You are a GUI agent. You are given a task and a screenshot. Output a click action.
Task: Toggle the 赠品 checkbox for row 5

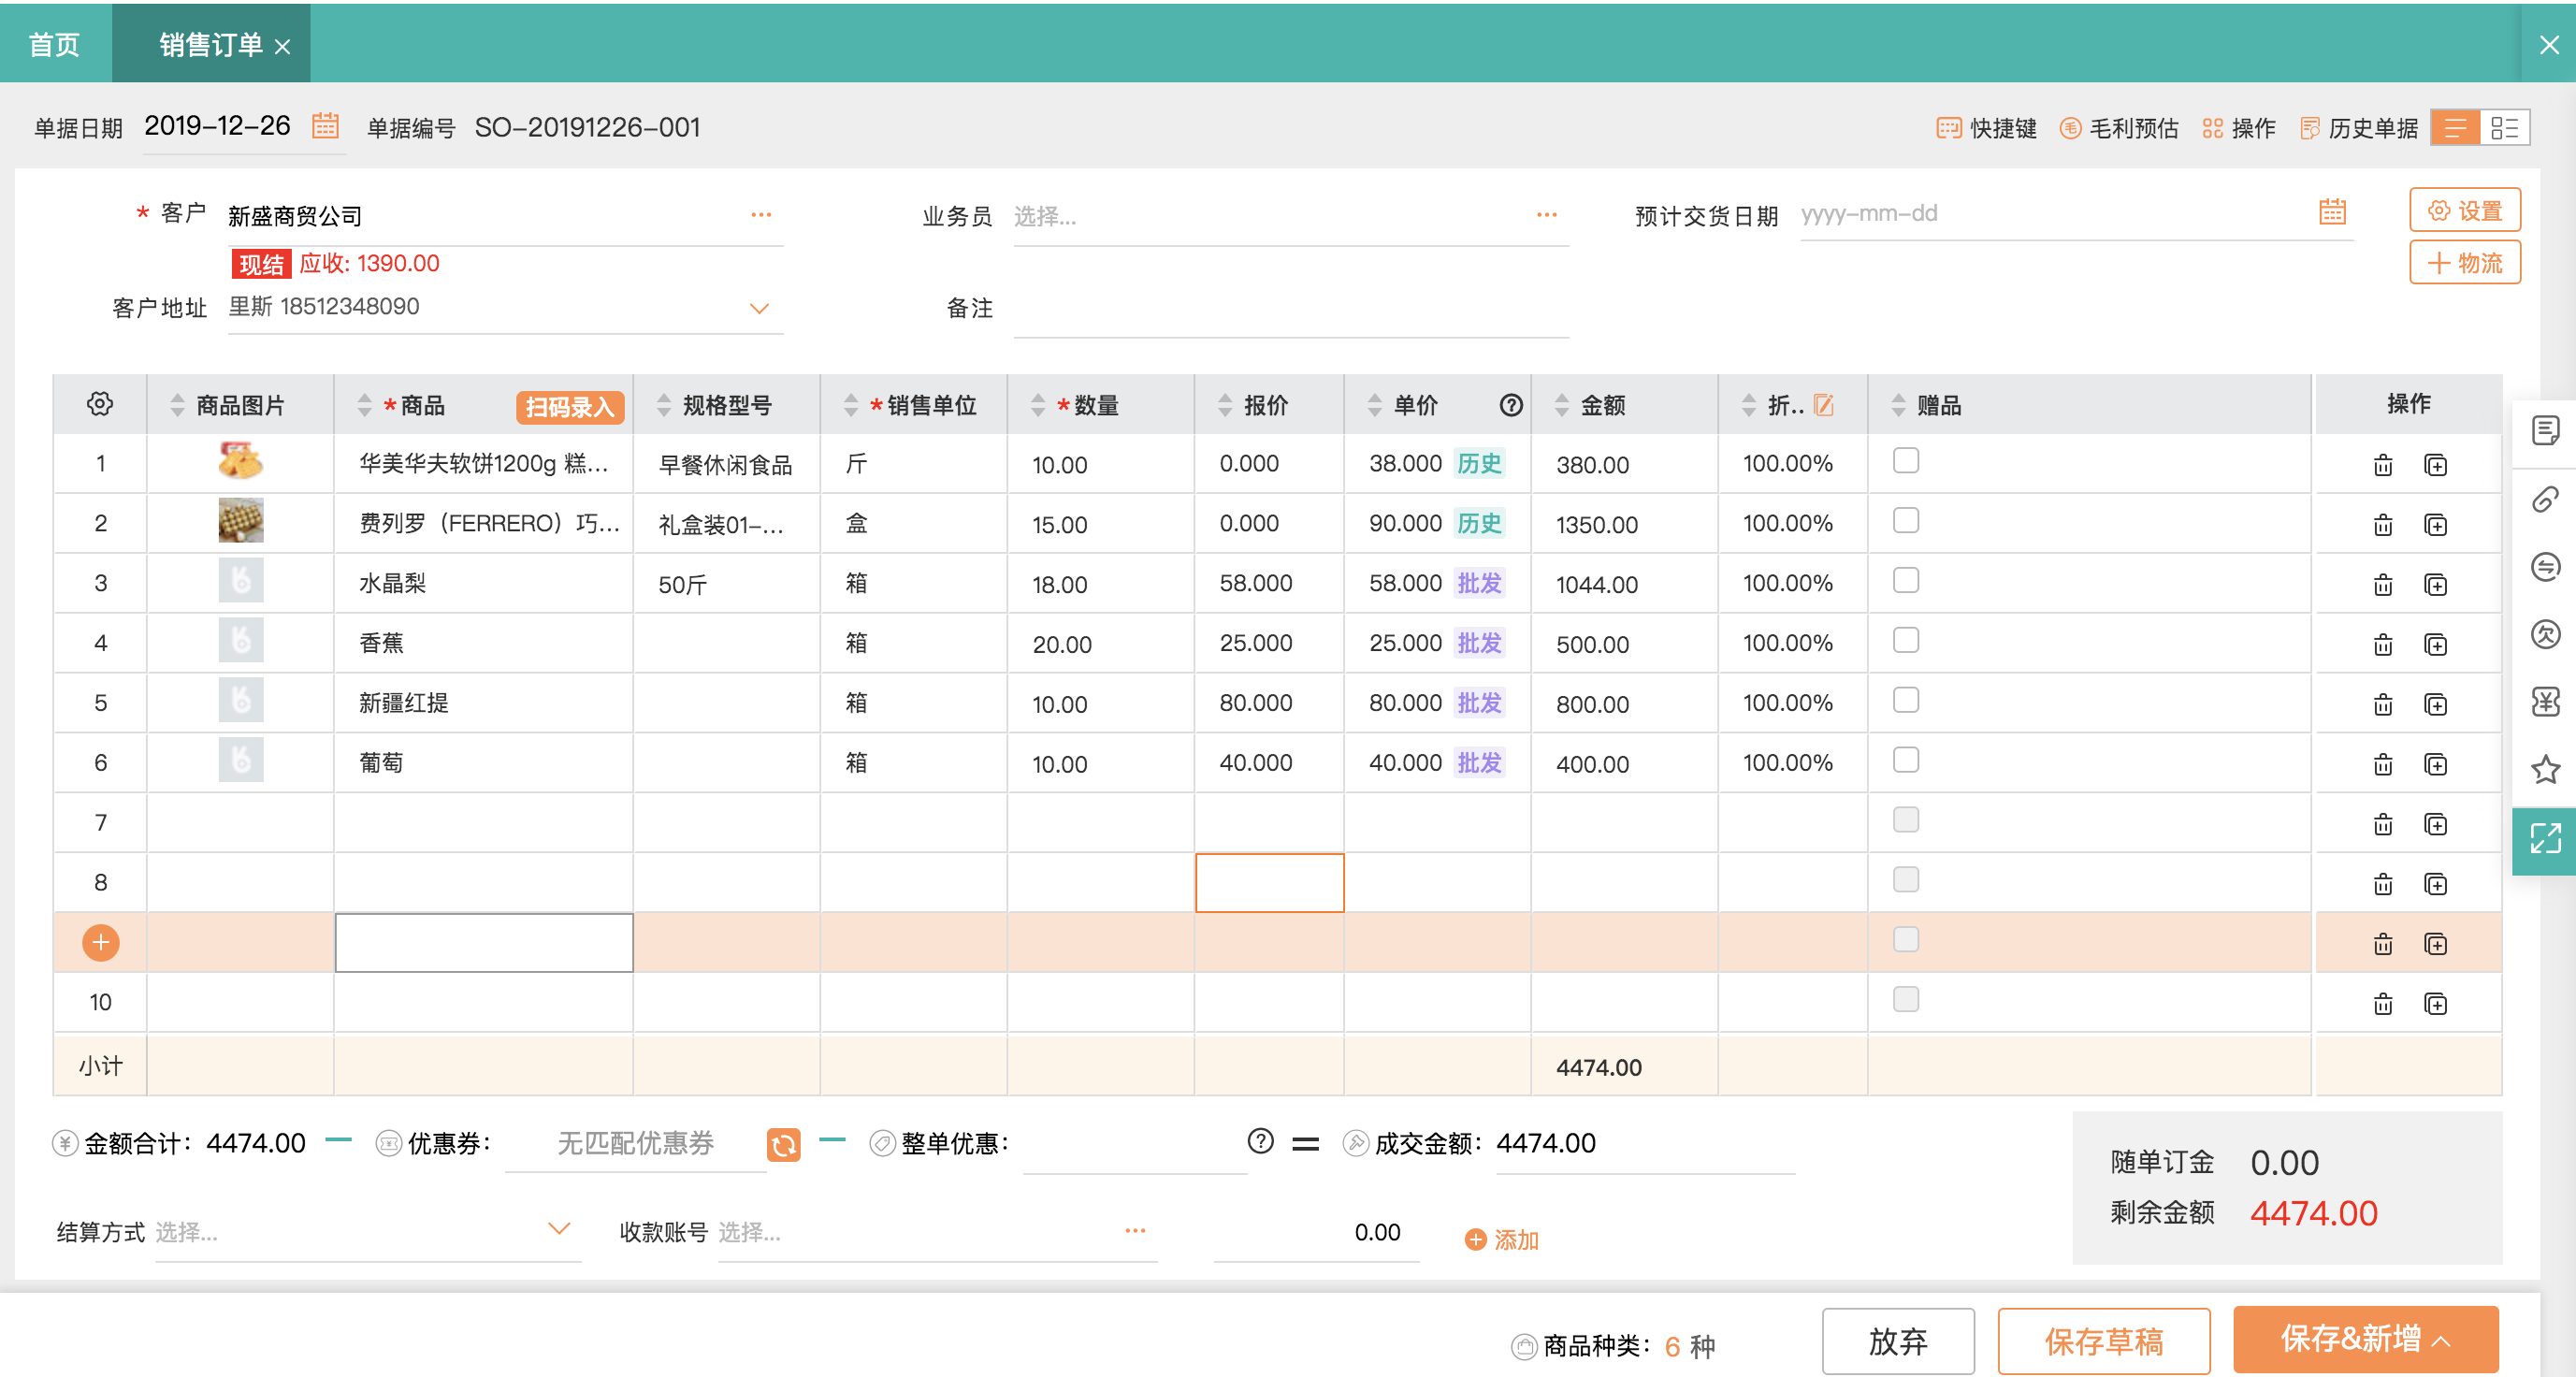coord(1908,701)
